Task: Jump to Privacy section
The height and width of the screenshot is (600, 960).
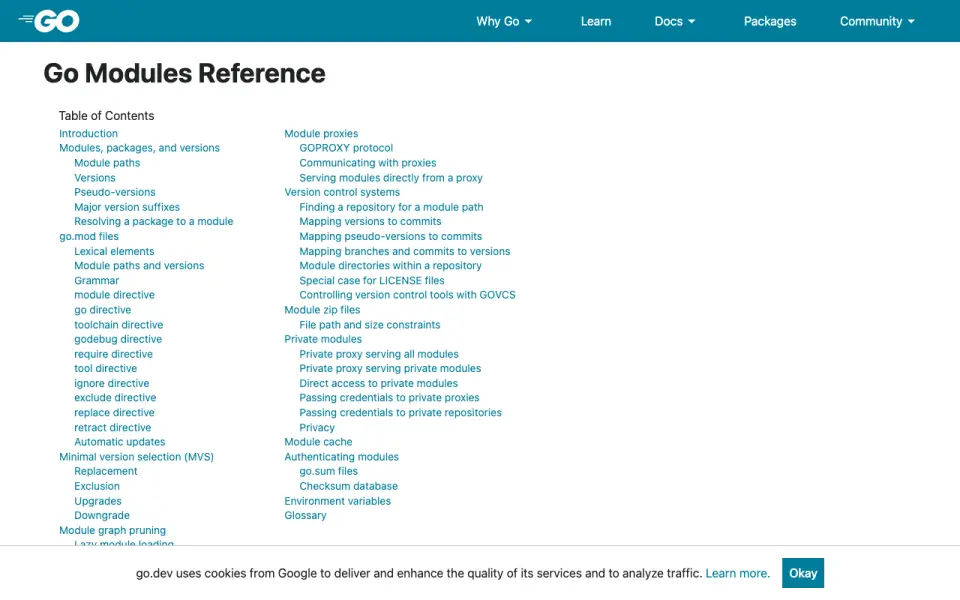Action: (x=317, y=427)
